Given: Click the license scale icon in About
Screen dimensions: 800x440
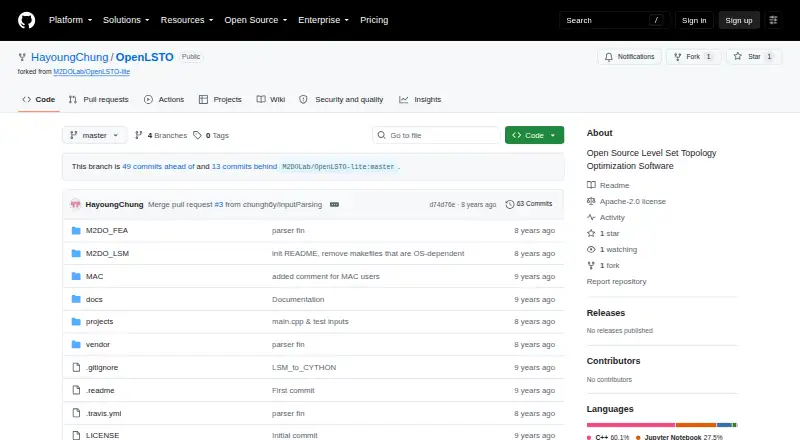Looking at the screenshot, I should coord(591,201).
